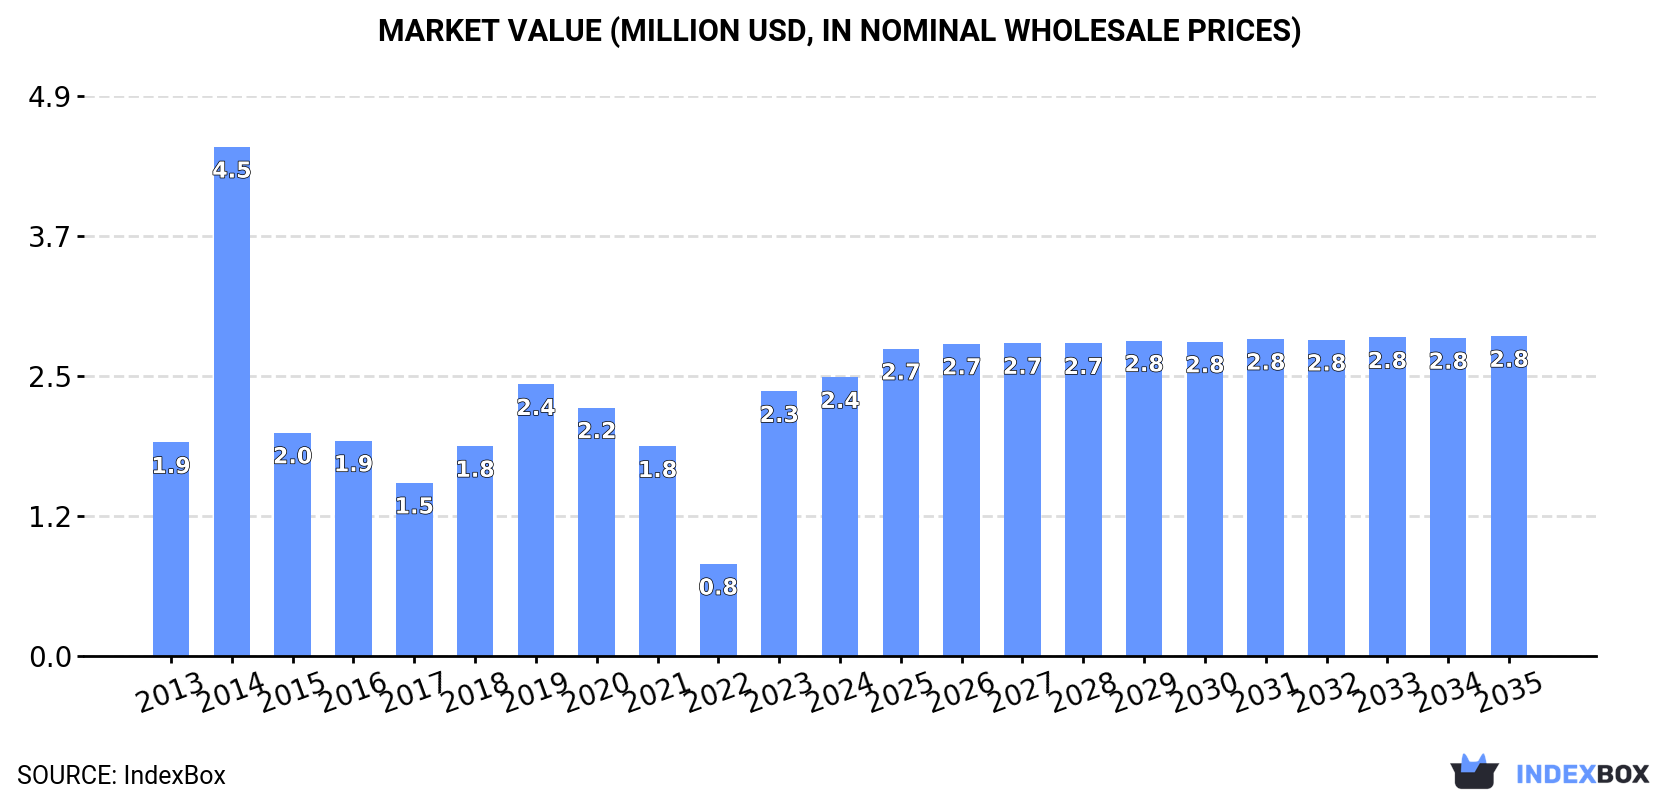Select the 2016 bar labeled 1.9
The image size is (1680, 800).
[x=353, y=548]
